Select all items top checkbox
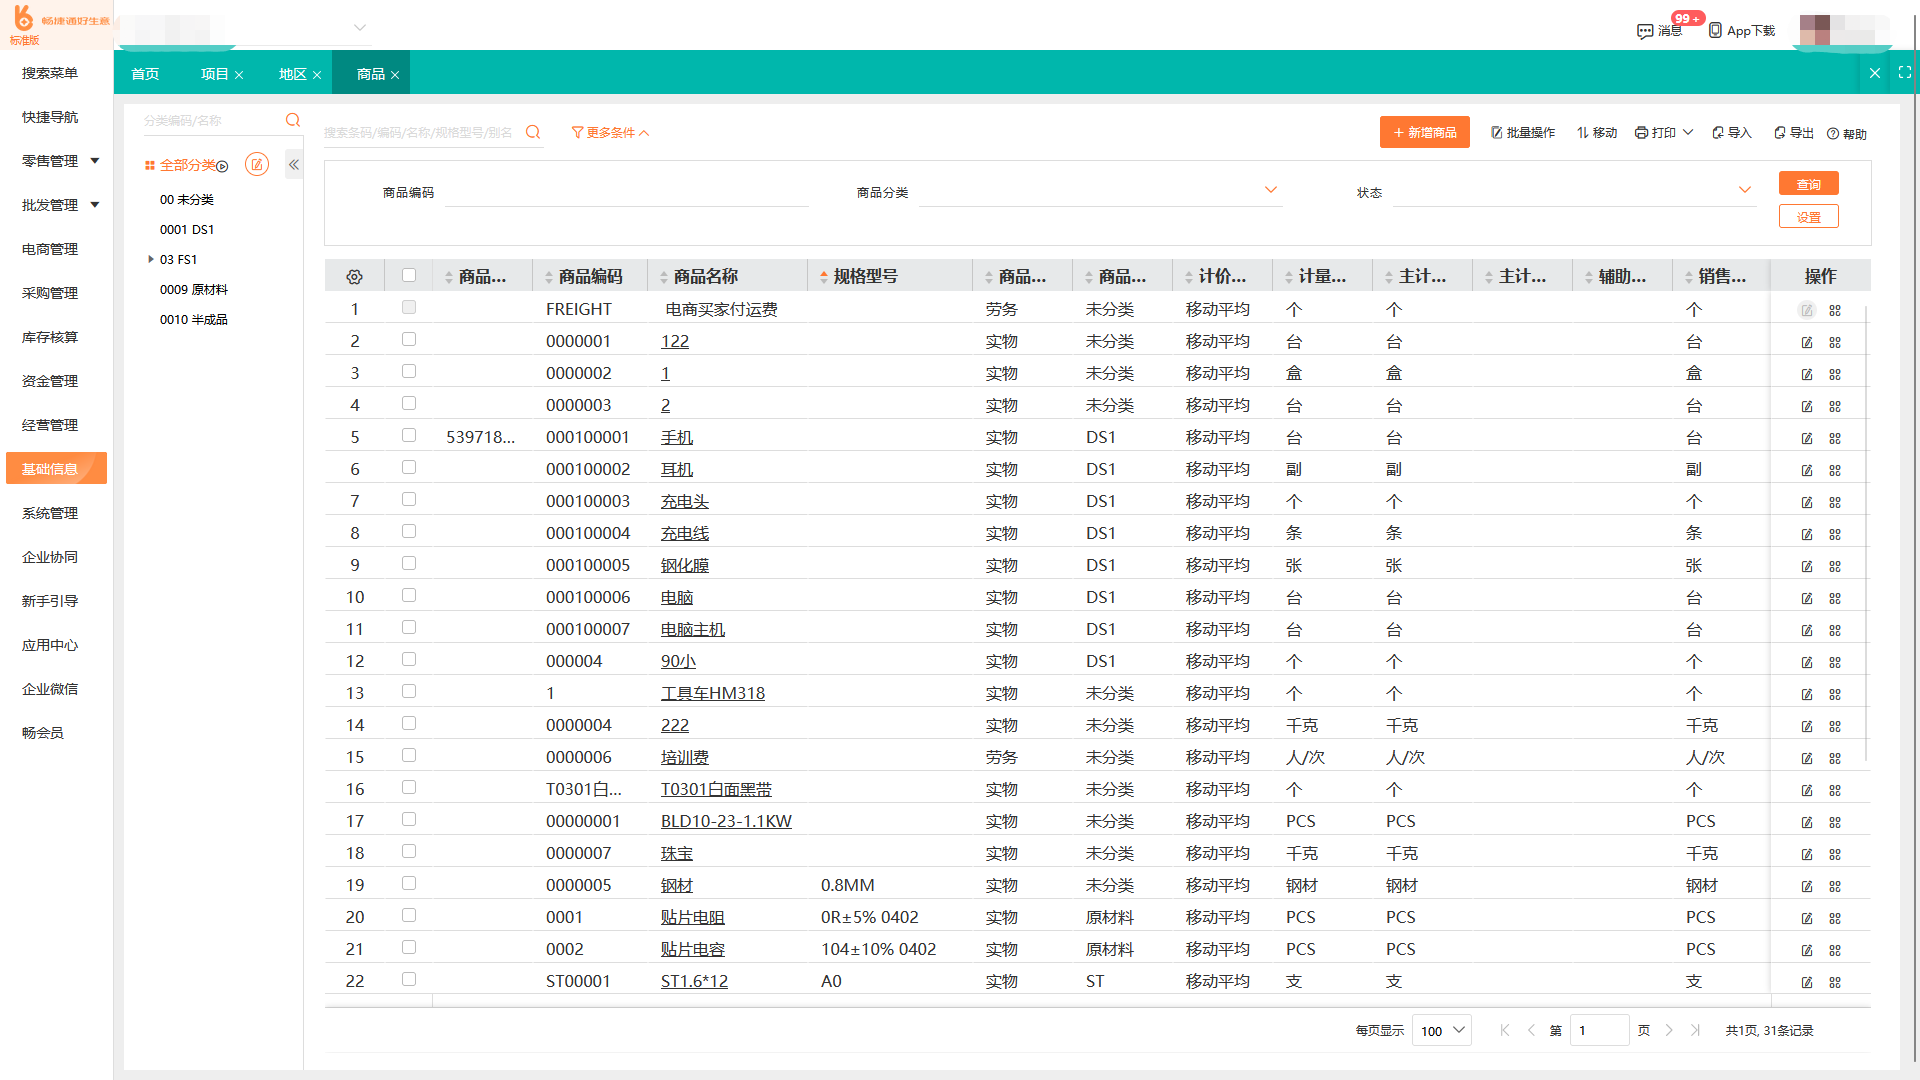Screen dimensions: 1920x1080 tap(410, 274)
